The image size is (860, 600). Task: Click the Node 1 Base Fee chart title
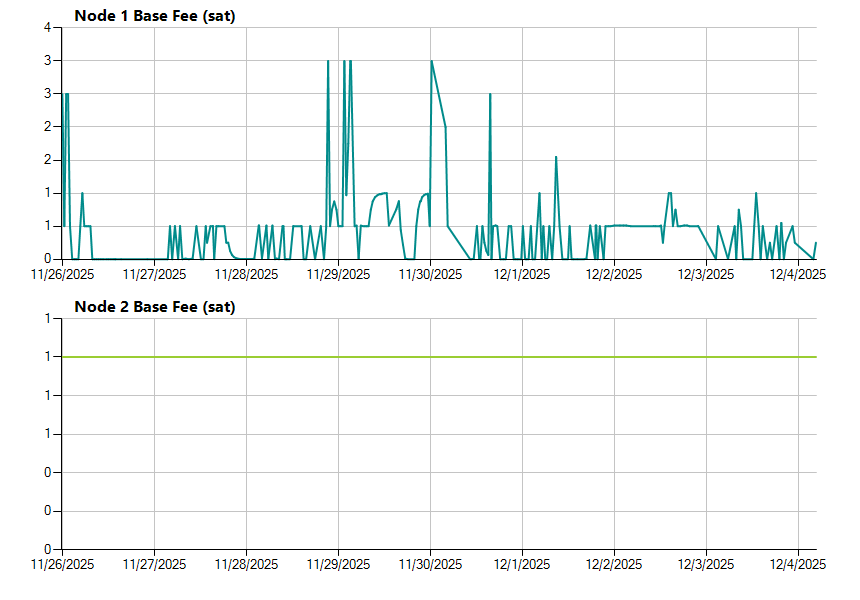[x=155, y=15]
